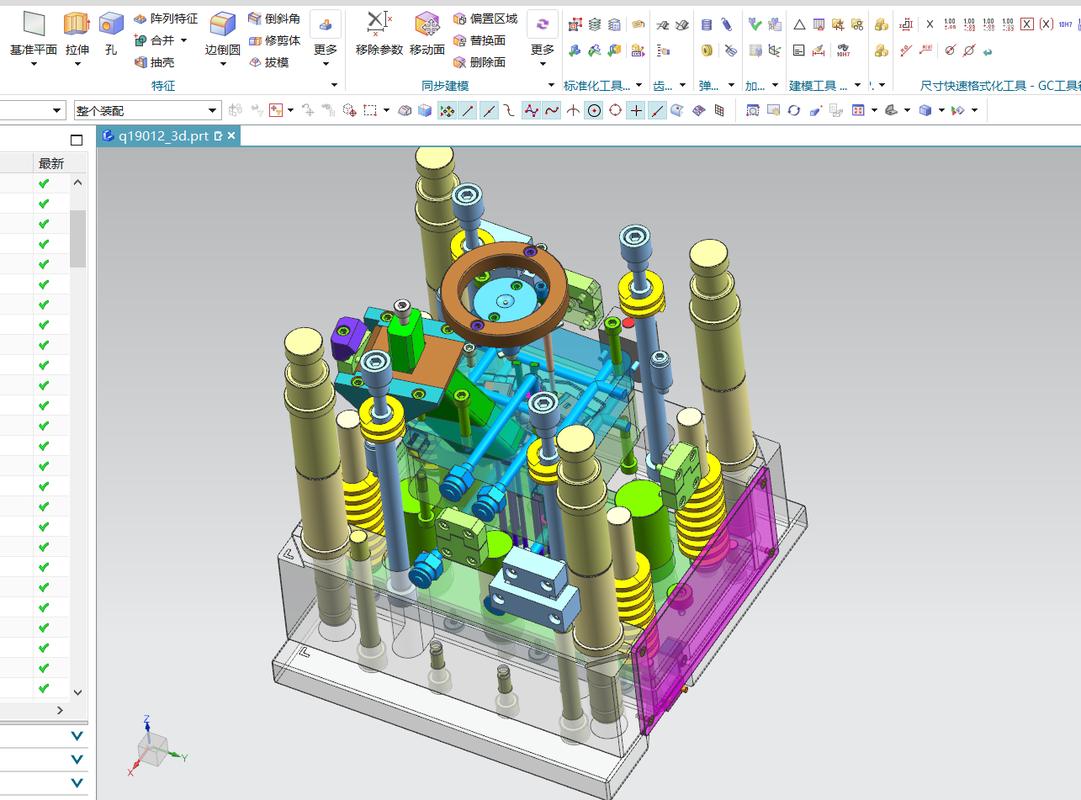Viewport: 1081px width, 800px height.
Task: Select the 边倒圆 (Edge Blend) tool icon
Action: coord(222,25)
